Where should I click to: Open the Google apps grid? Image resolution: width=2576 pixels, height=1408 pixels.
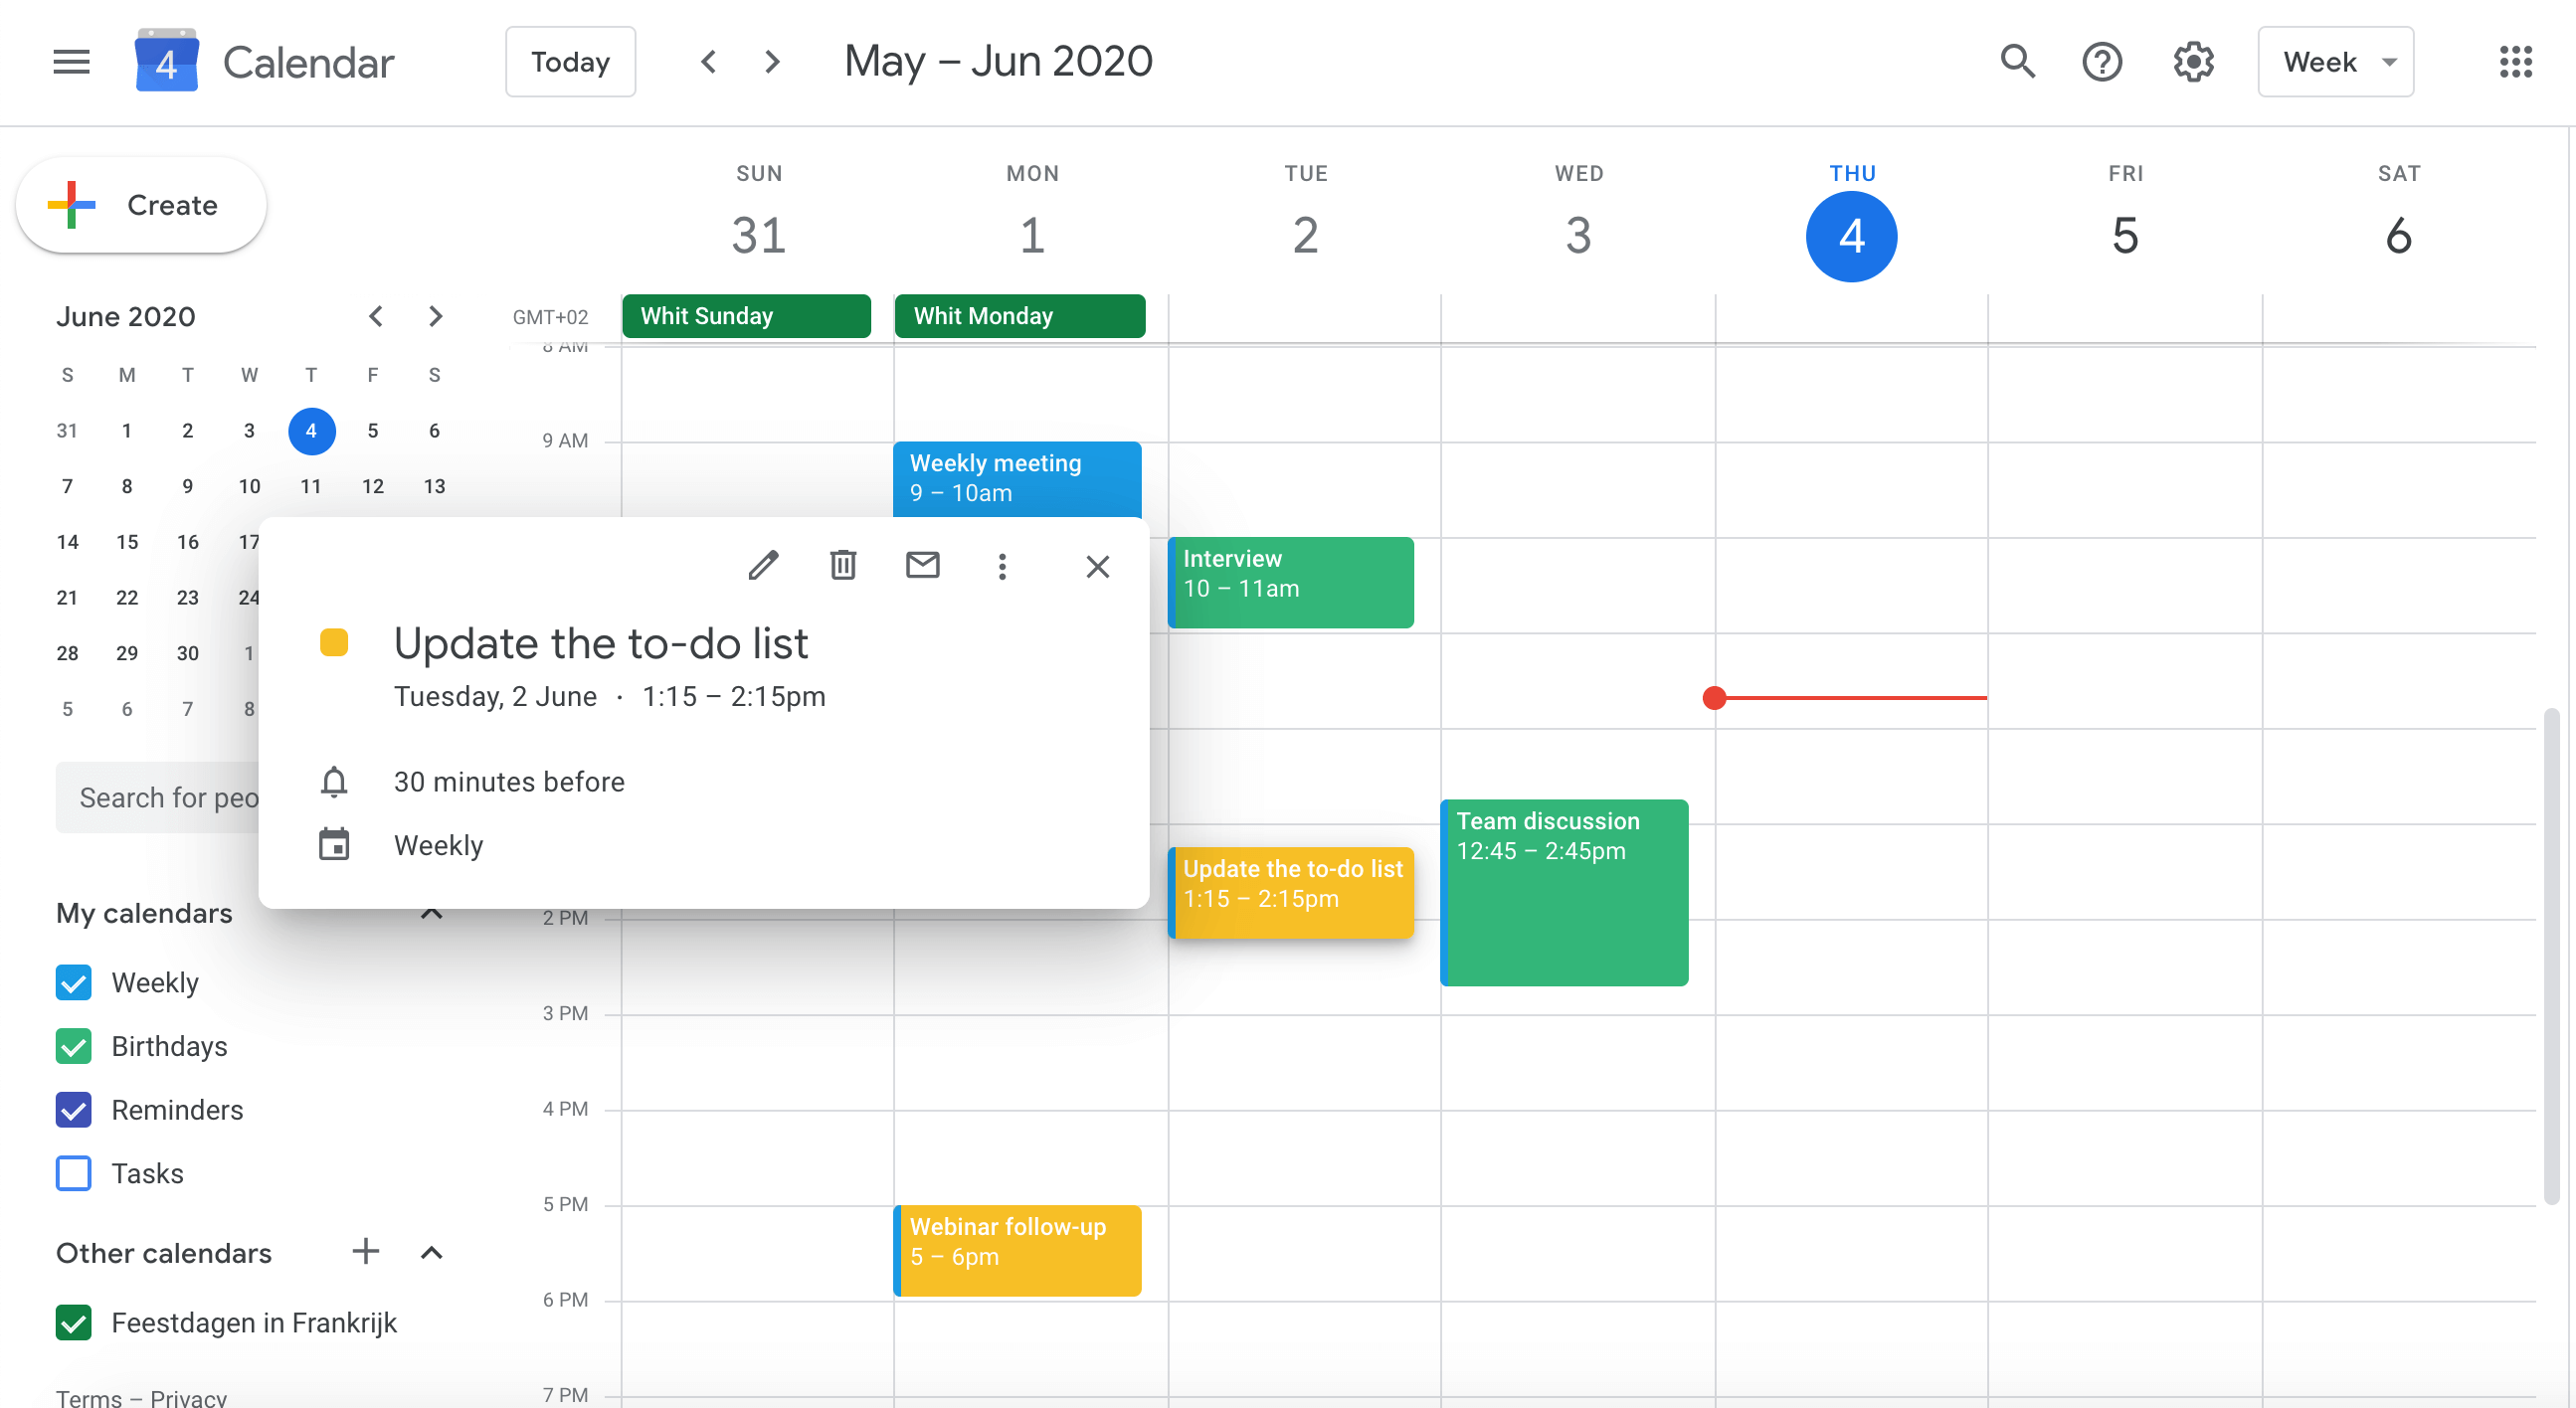2515,61
